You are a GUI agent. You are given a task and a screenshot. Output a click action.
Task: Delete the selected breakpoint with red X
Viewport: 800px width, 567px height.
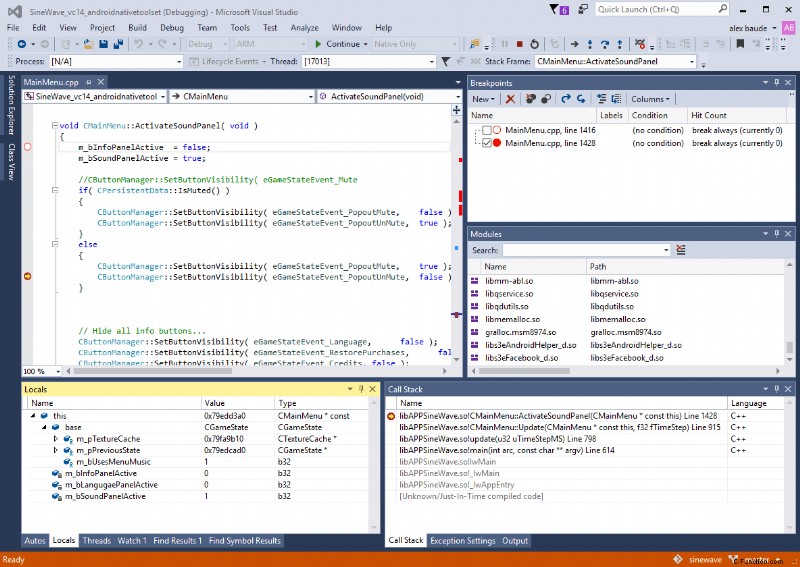click(x=510, y=99)
